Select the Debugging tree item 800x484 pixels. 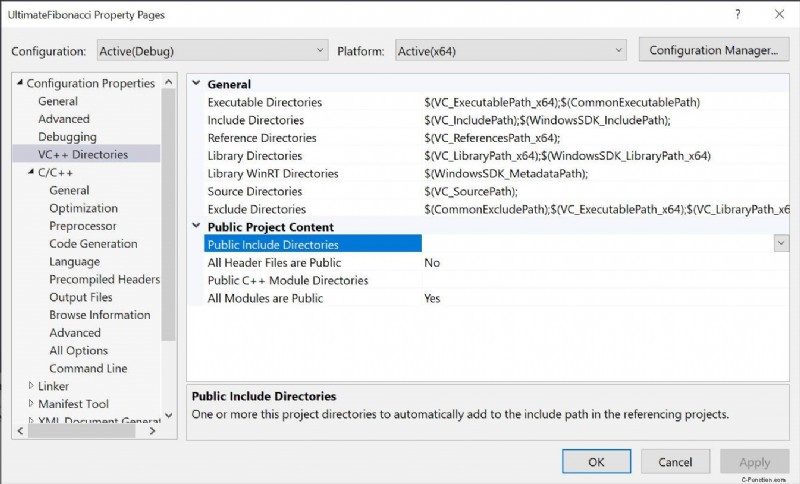(x=67, y=137)
